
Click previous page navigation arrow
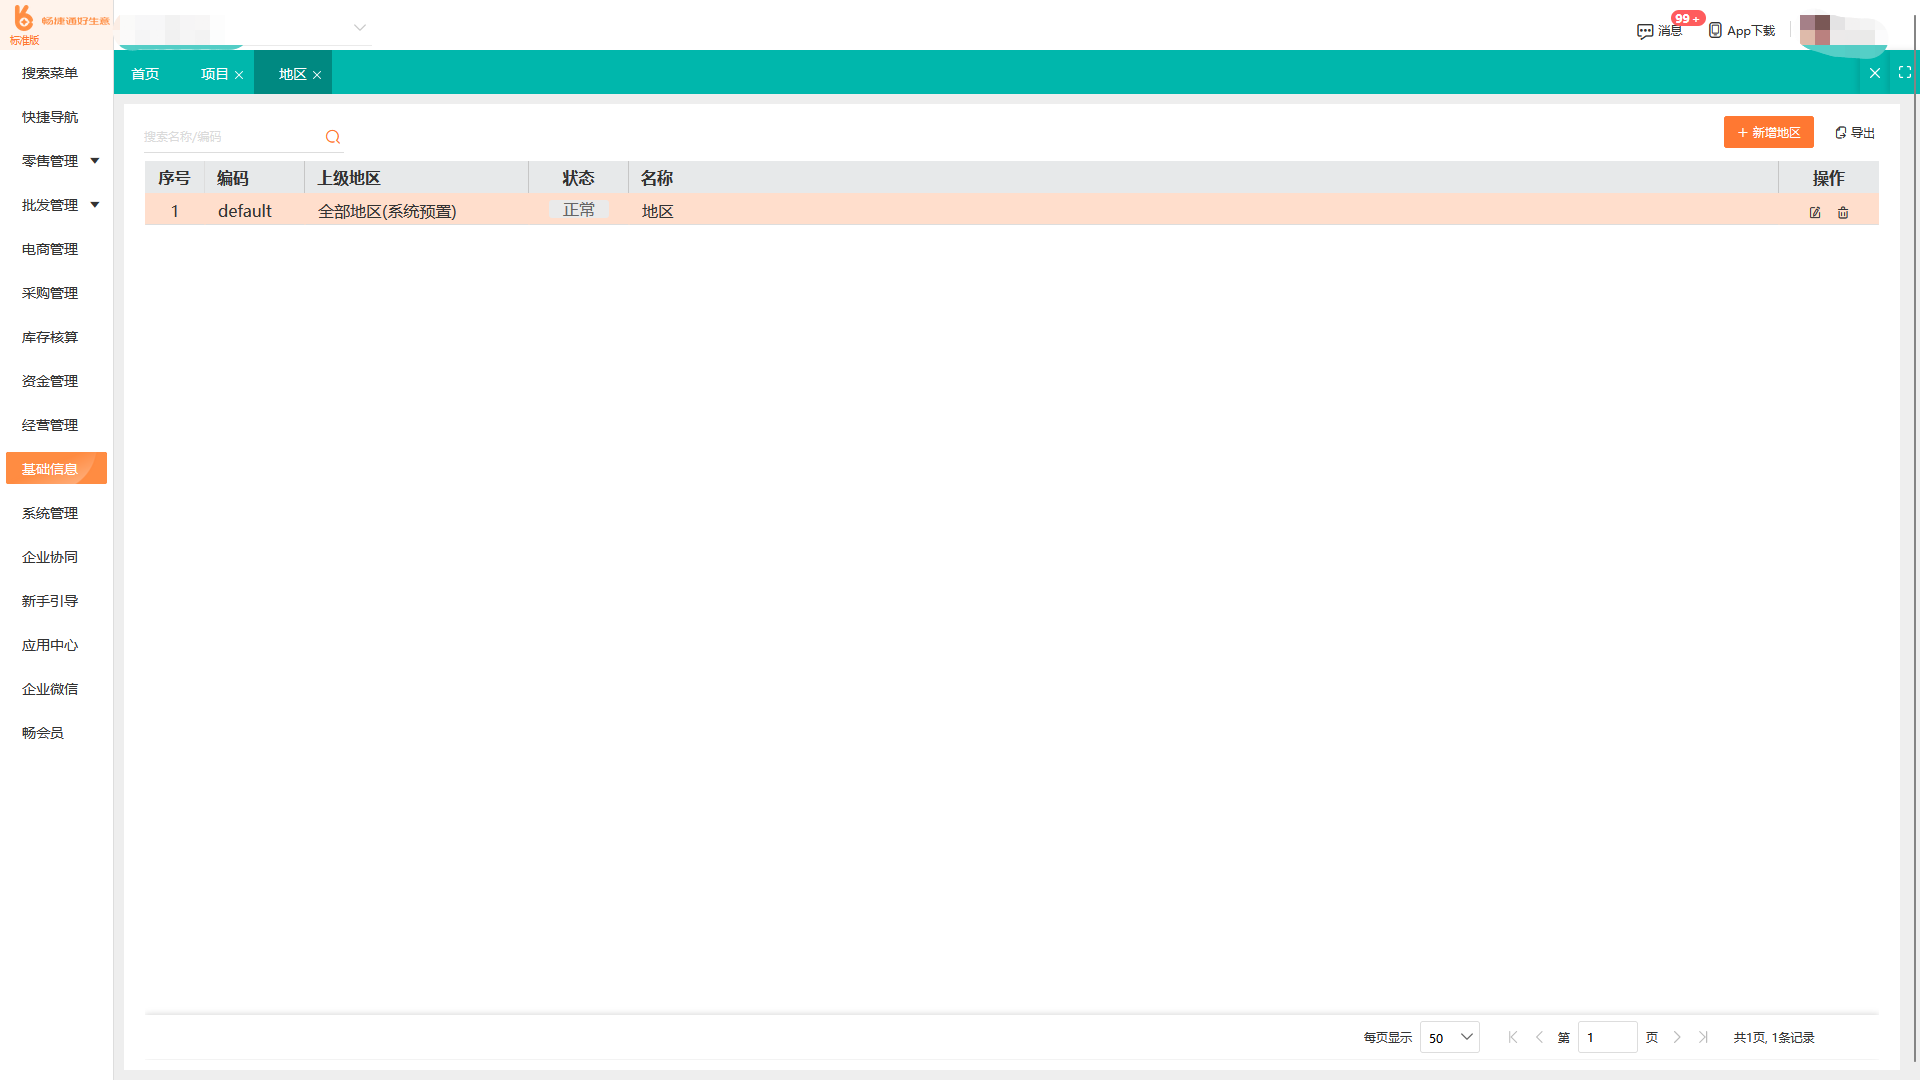(x=1539, y=1036)
